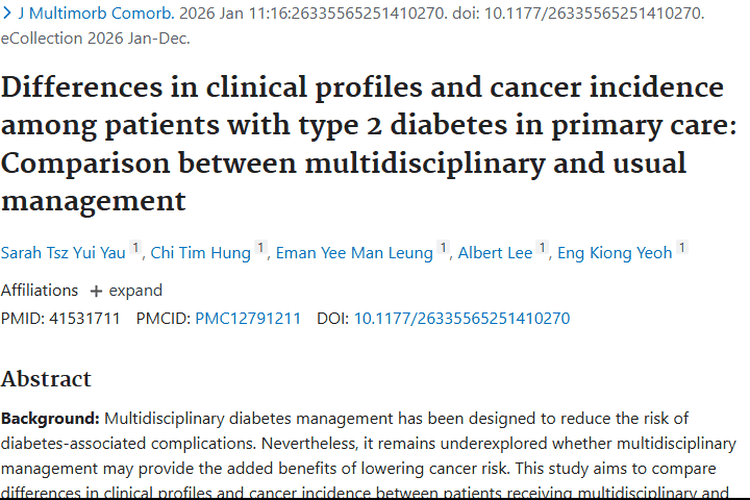Click affiliation superscript 1 after Sarah Yau
This screenshot has width=750, height=500.
point(135,248)
